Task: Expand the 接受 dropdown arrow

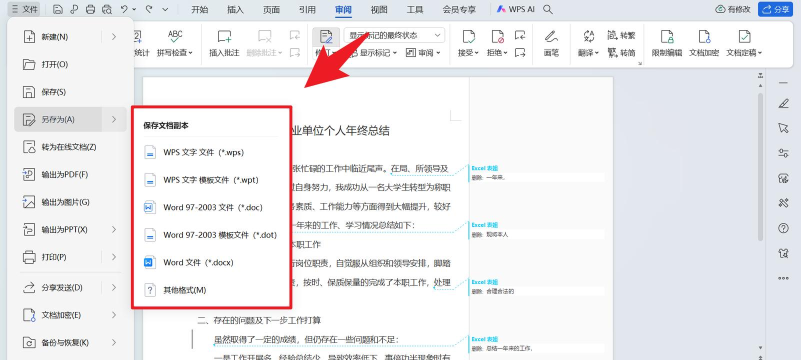Action: (476, 53)
